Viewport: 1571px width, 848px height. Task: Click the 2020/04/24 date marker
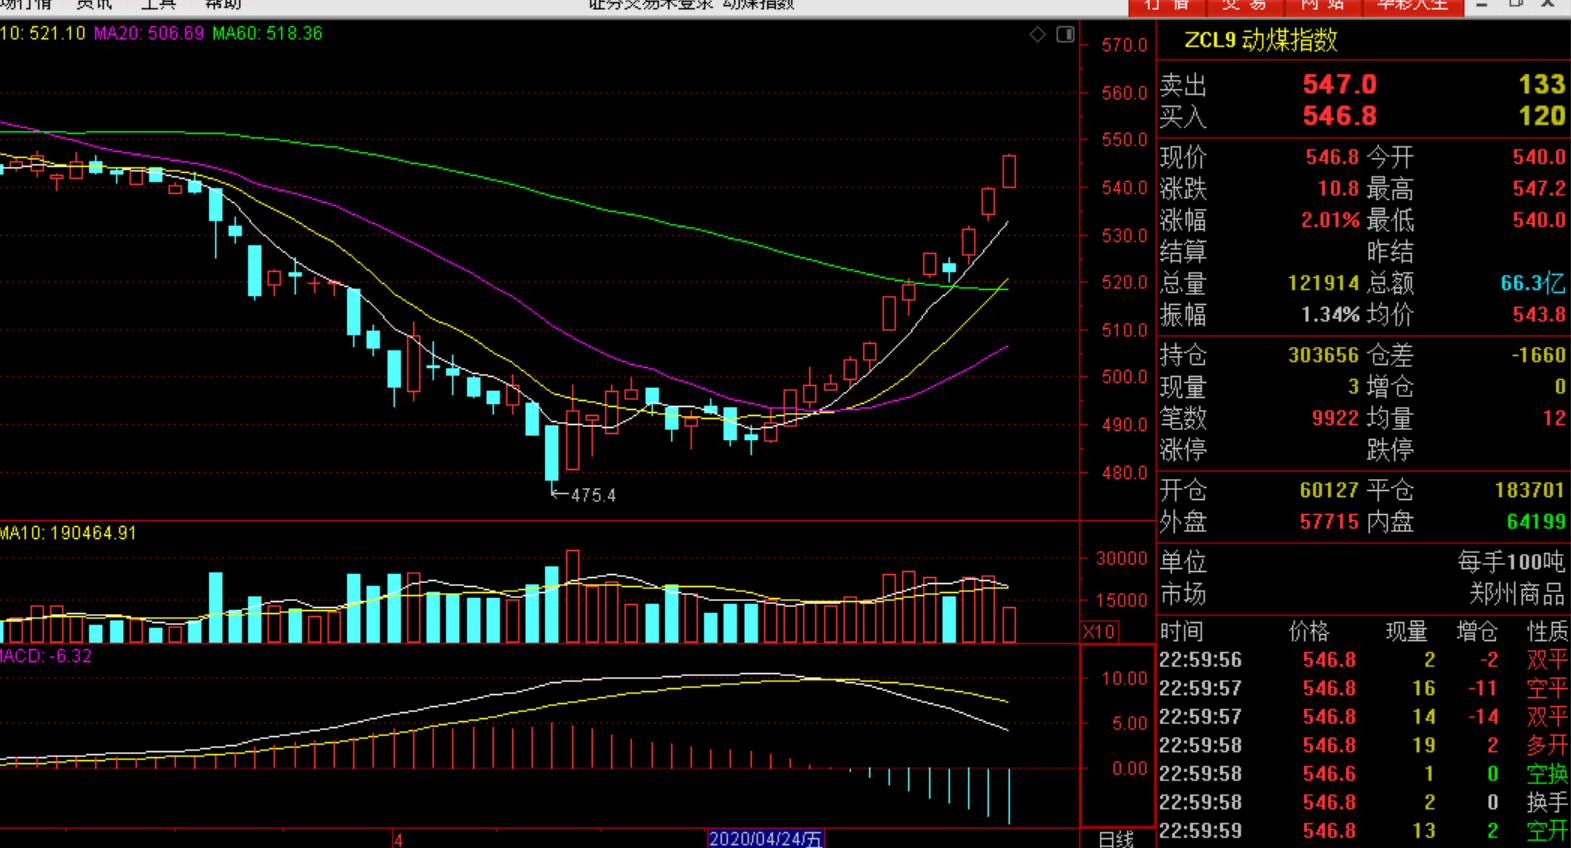(x=765, y=839)
